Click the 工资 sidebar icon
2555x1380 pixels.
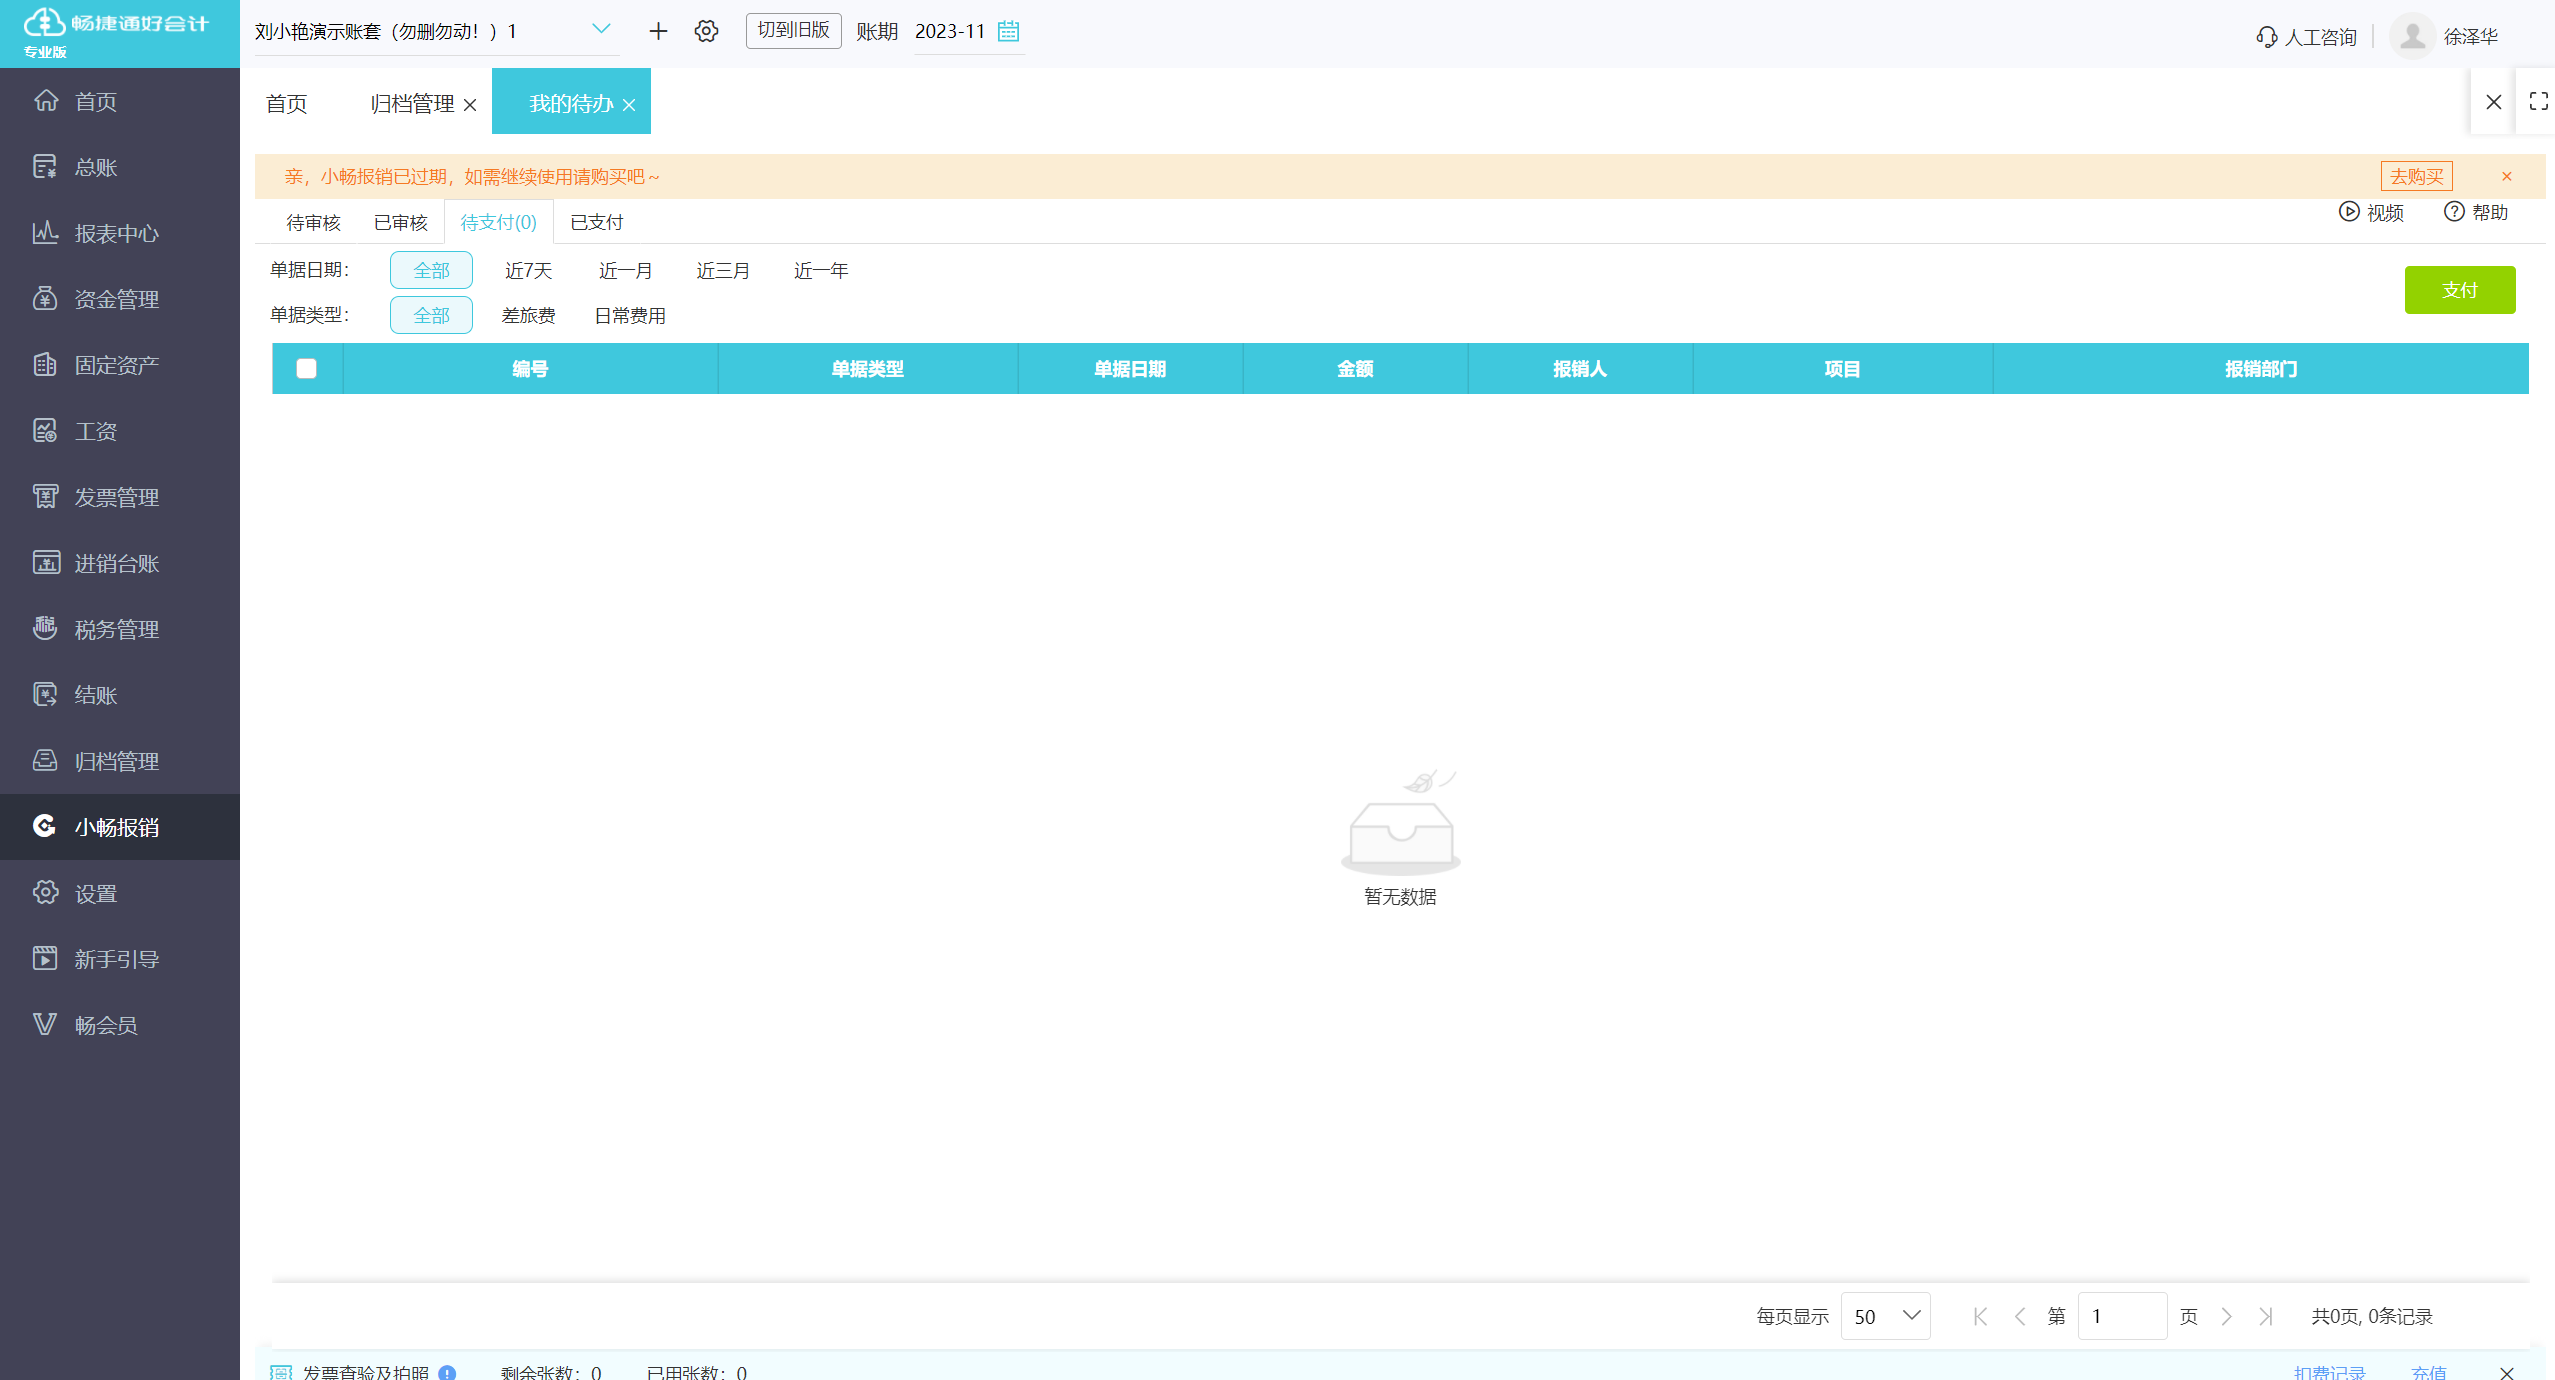point(44,430)
